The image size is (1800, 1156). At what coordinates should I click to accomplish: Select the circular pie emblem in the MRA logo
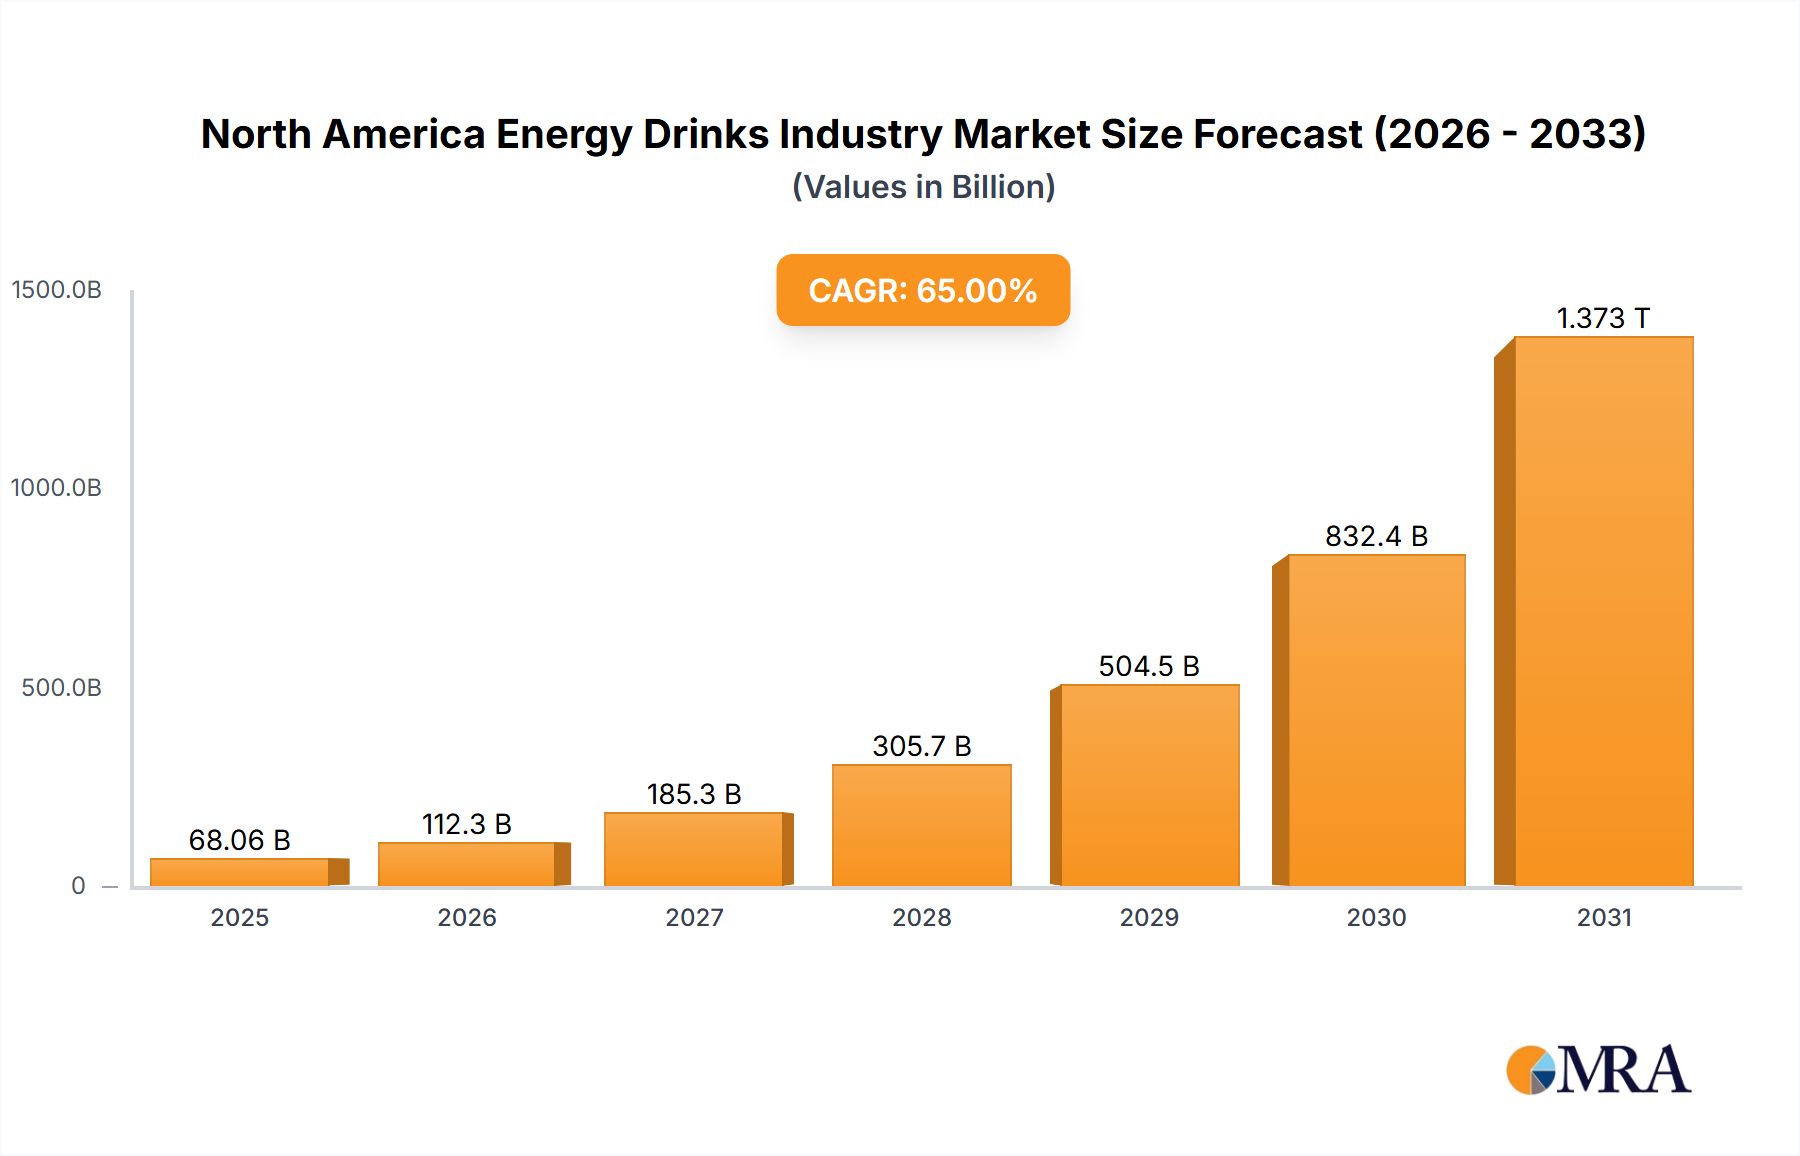tap(1529, 1072)
